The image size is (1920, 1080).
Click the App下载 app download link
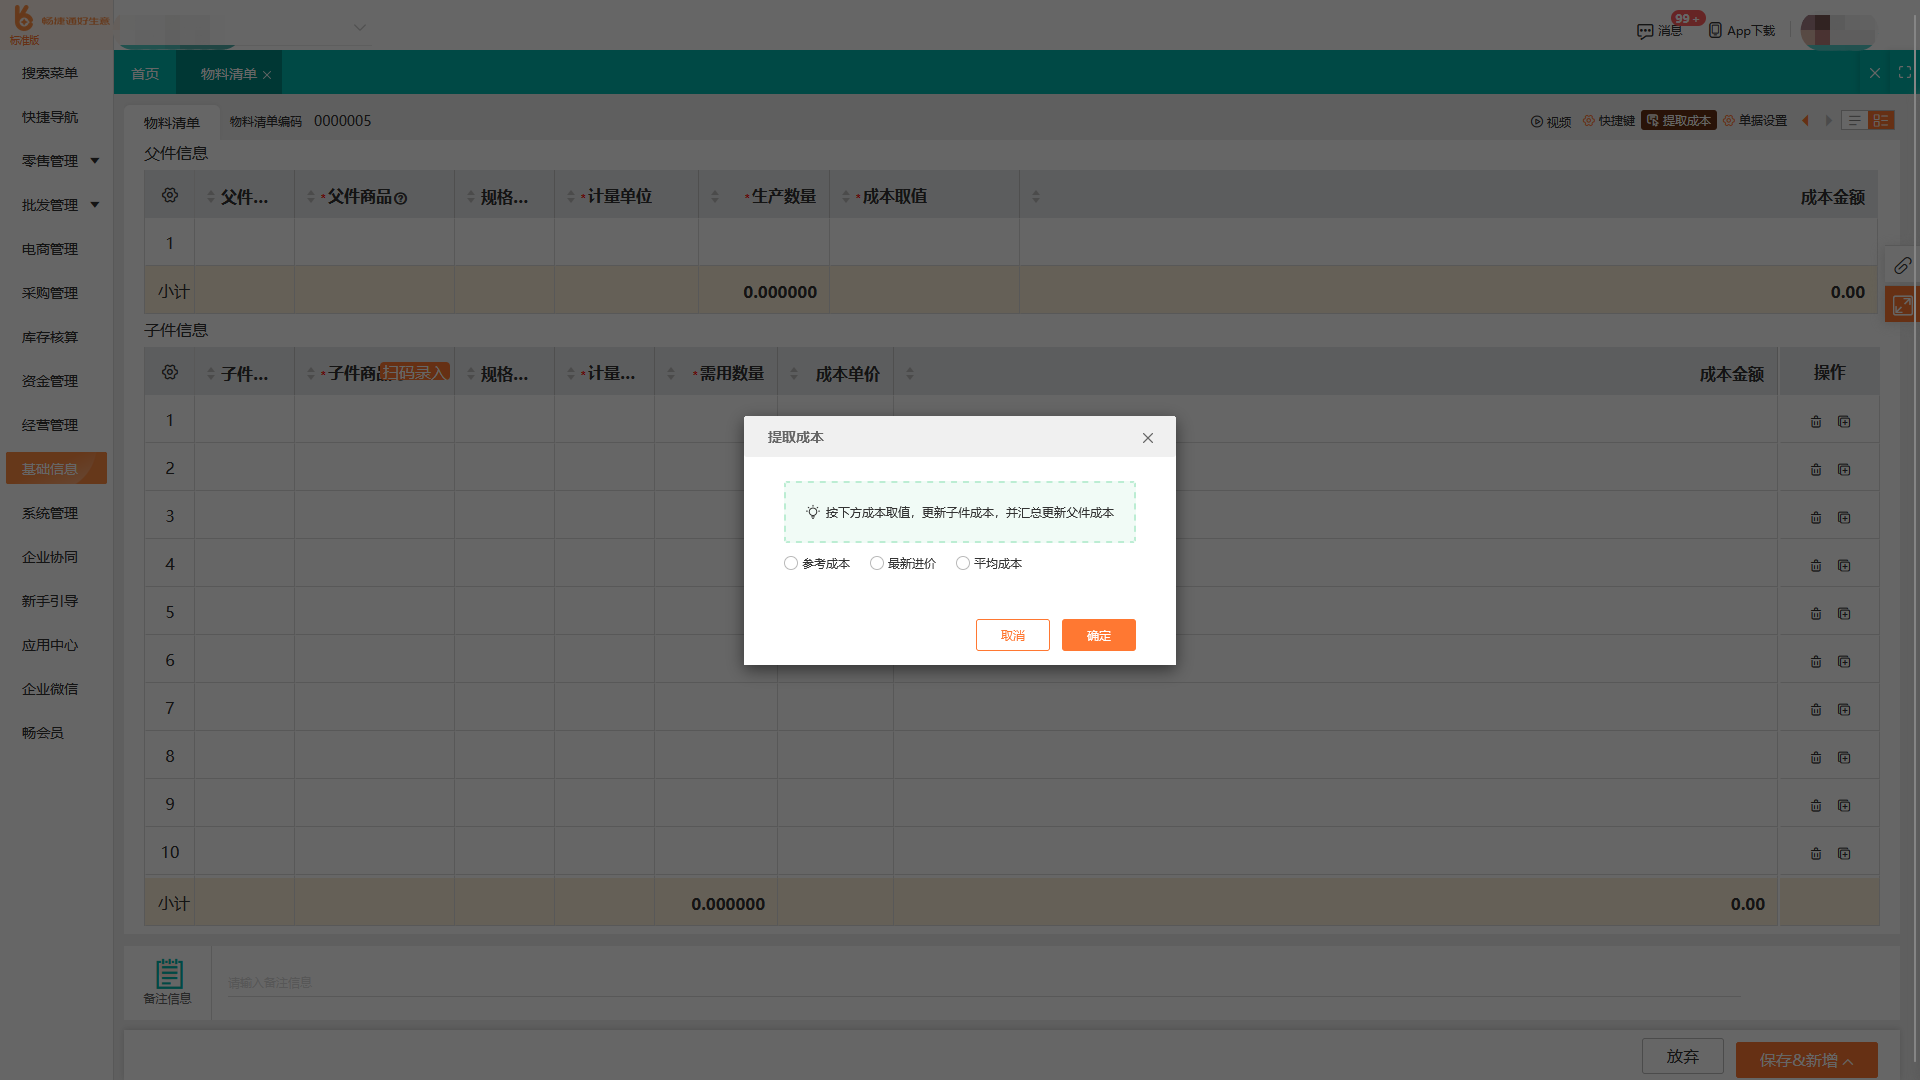coord(1742,29)
